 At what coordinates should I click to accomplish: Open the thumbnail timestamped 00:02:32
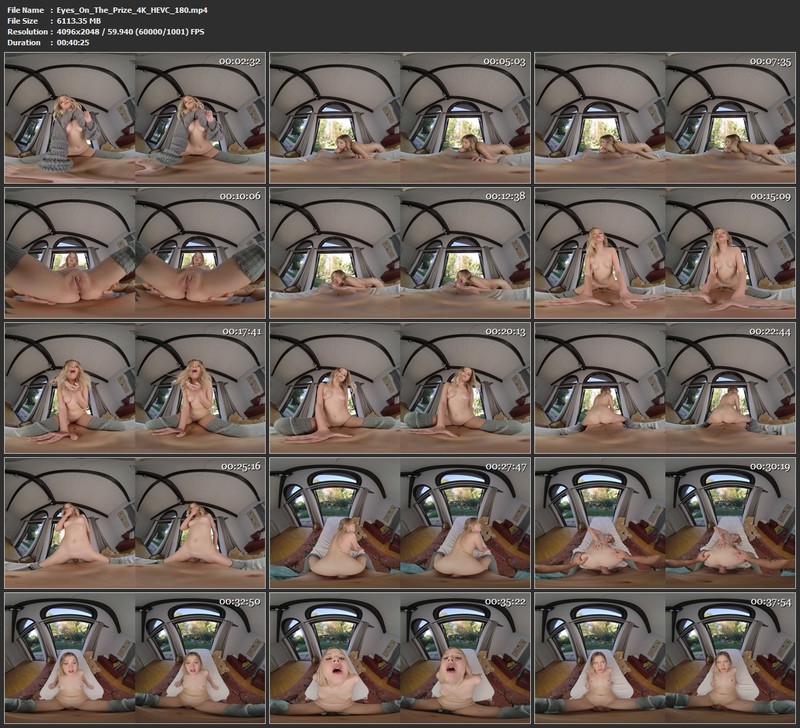tap(134, 117)
